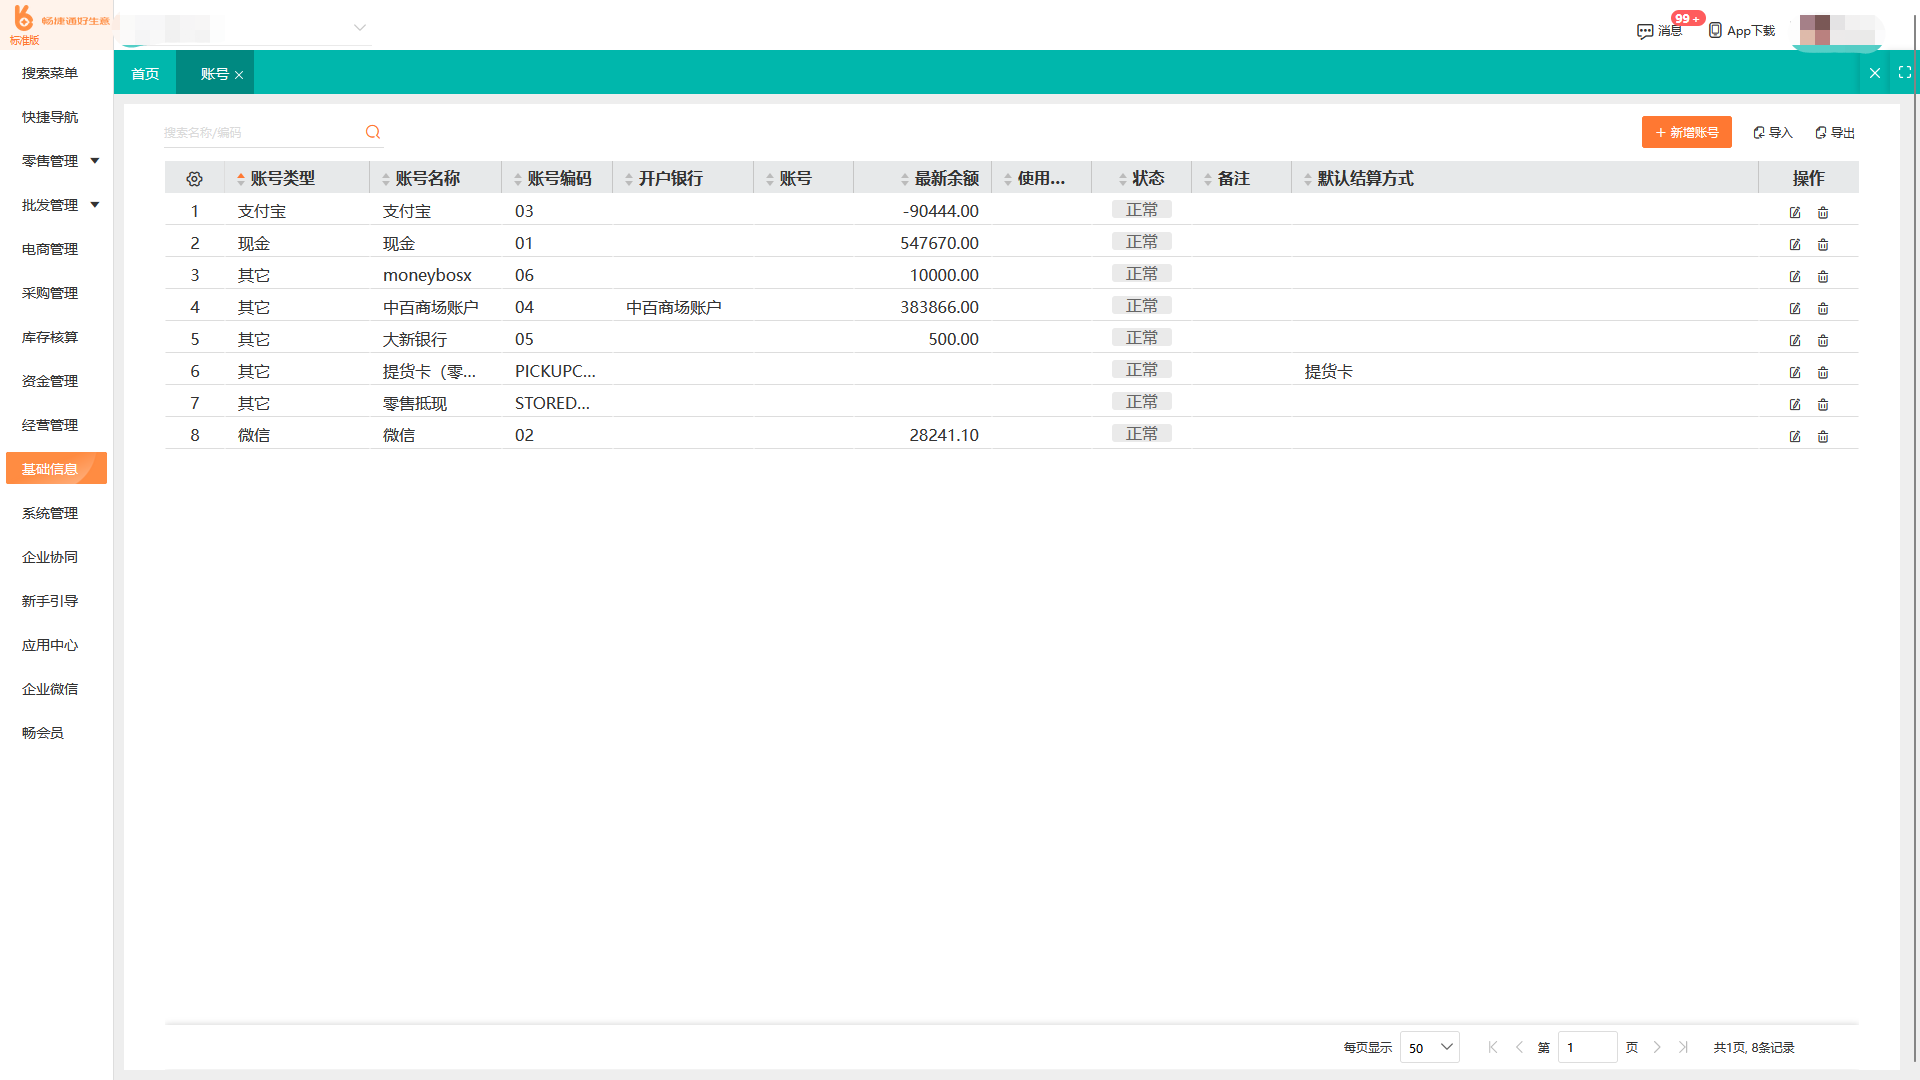
Task: Click the search magnifier icon
Action: (373, 132)
